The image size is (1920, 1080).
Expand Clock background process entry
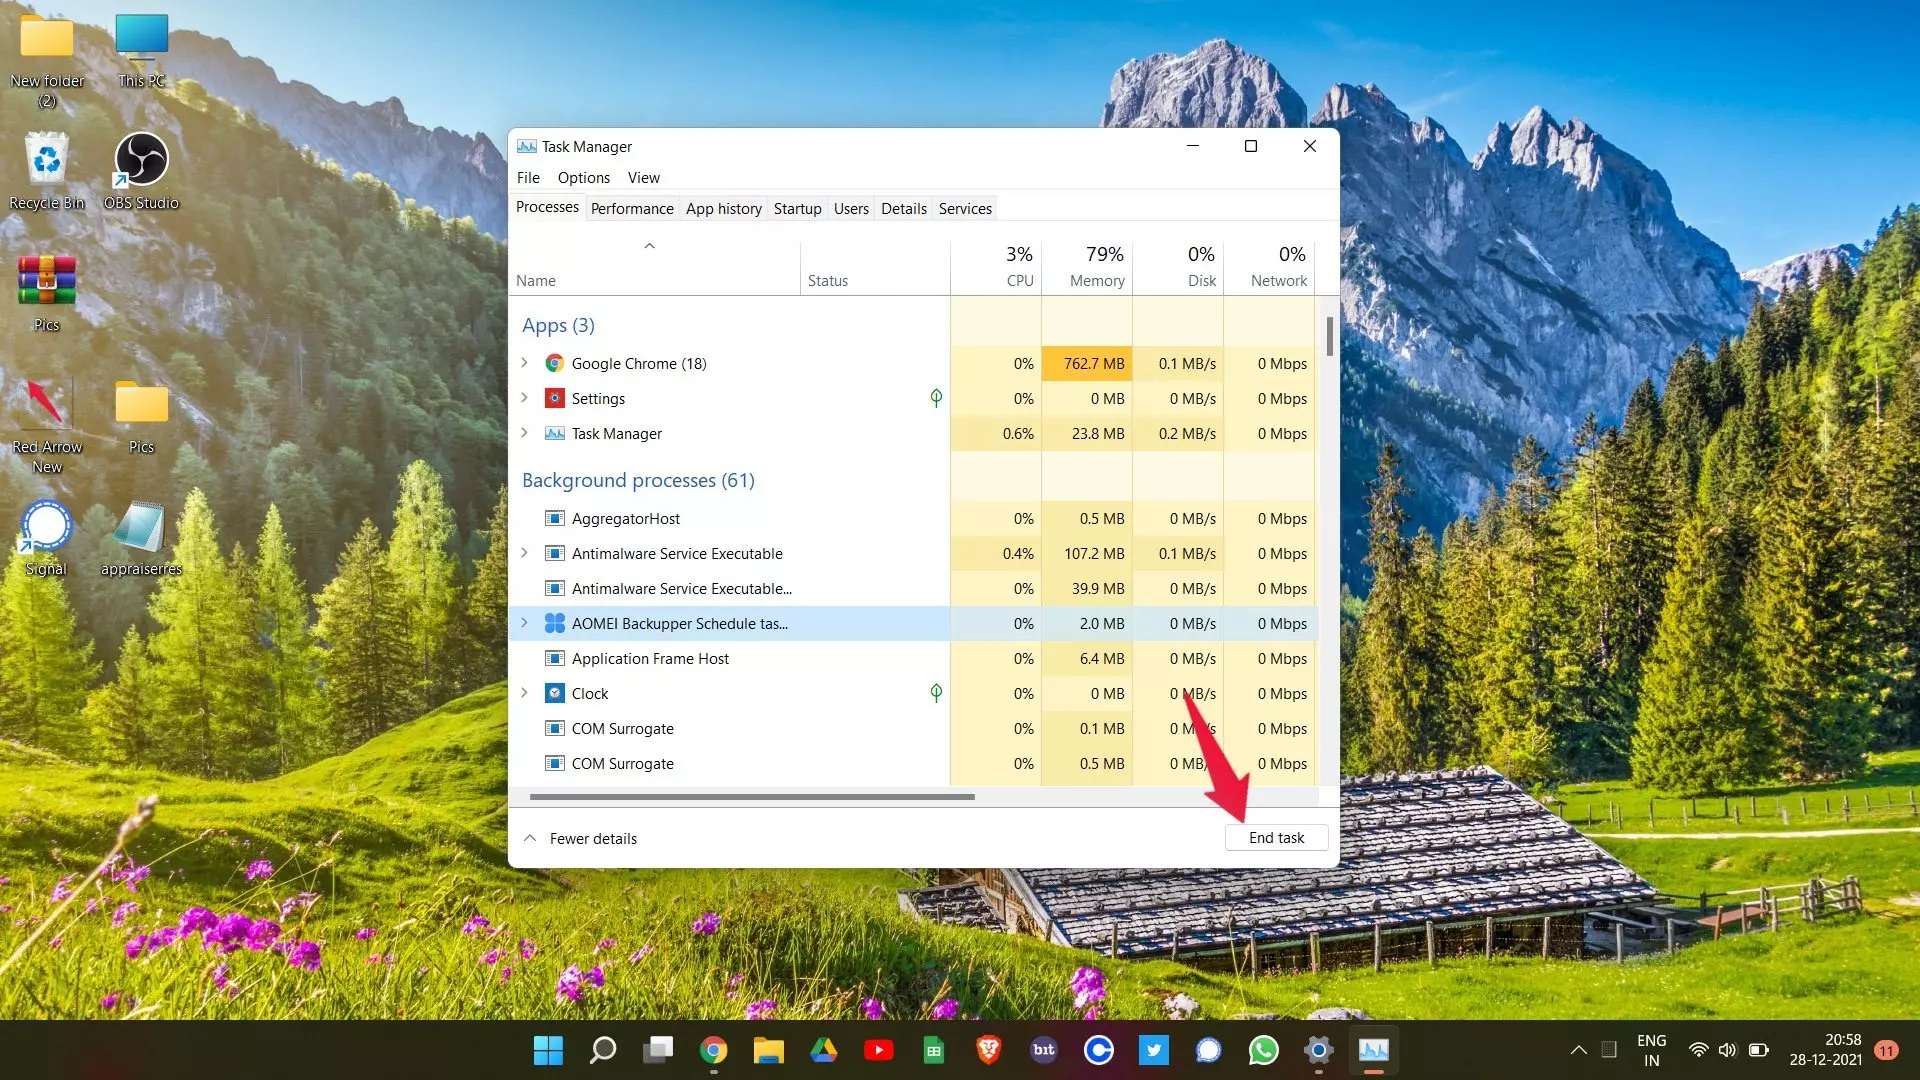pyautogui.click(x=527, y=692)
